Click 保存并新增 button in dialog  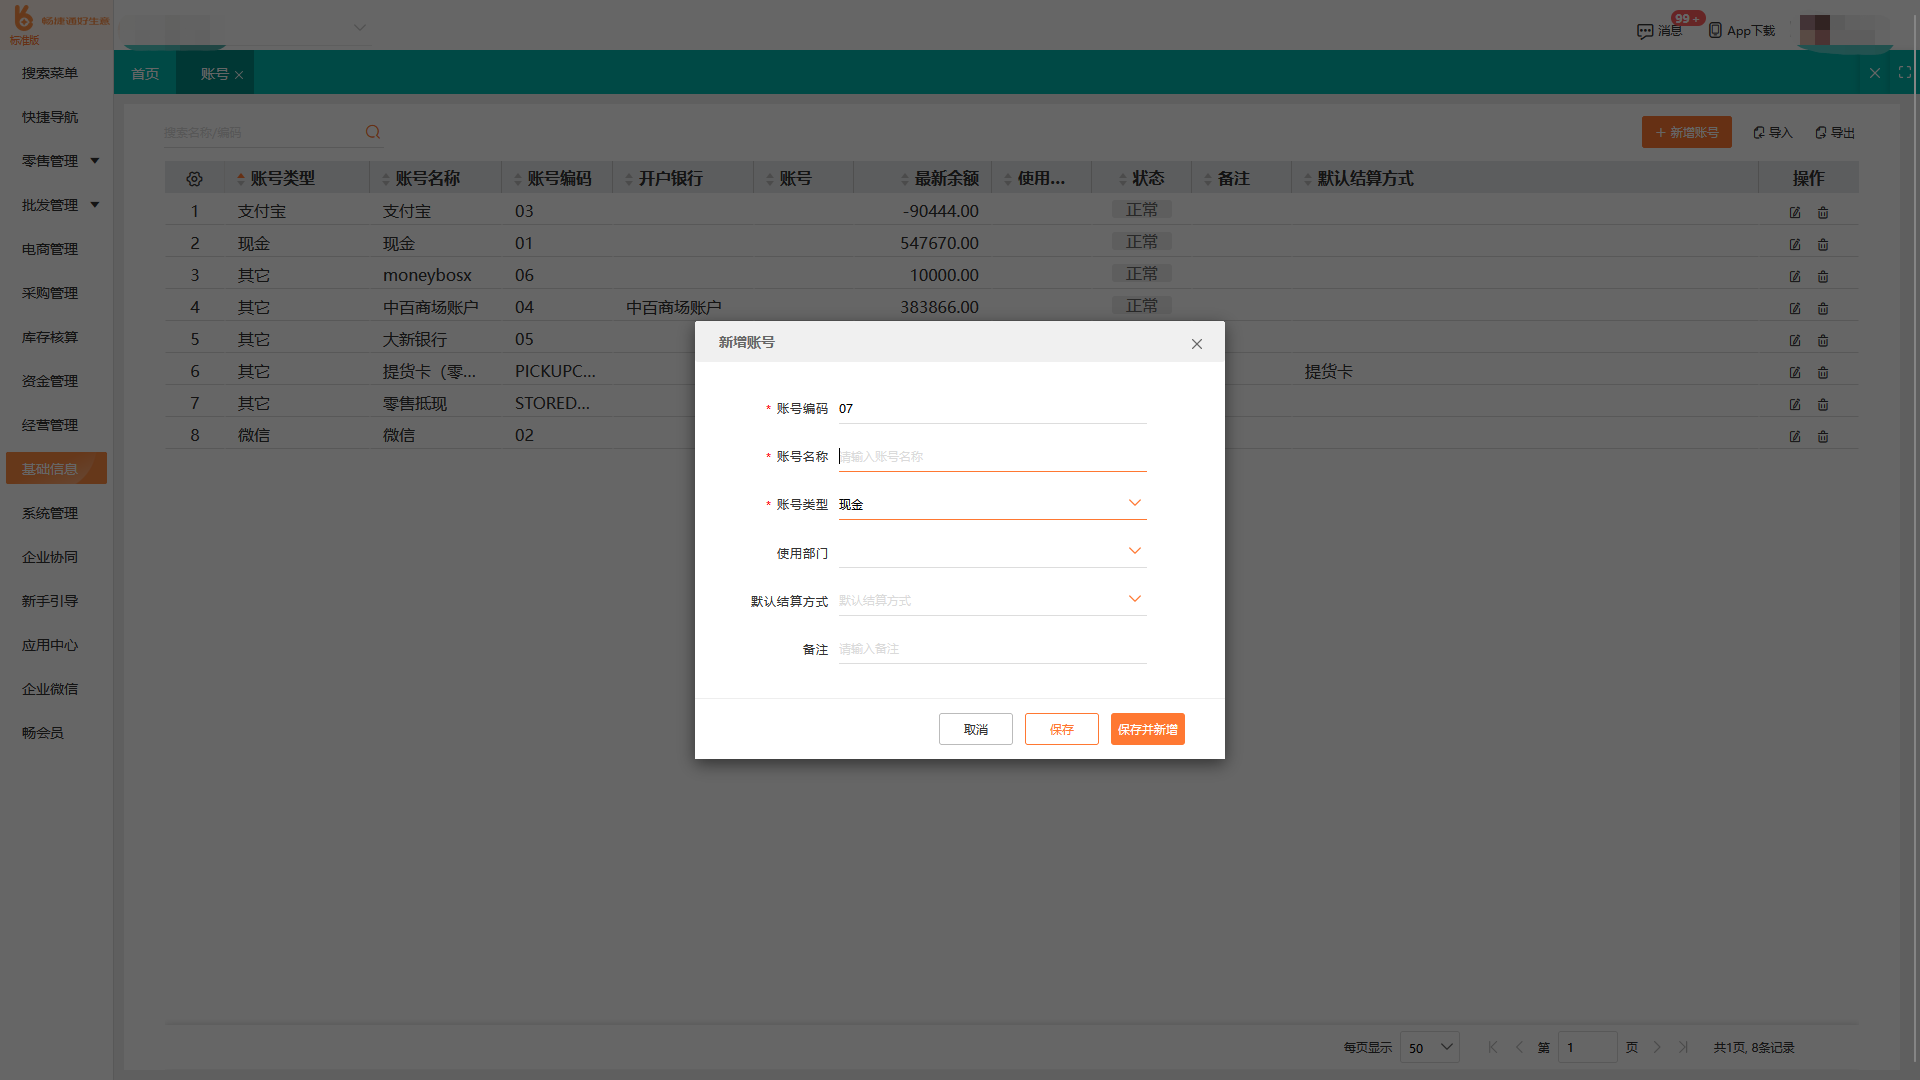coord(1147,729)
